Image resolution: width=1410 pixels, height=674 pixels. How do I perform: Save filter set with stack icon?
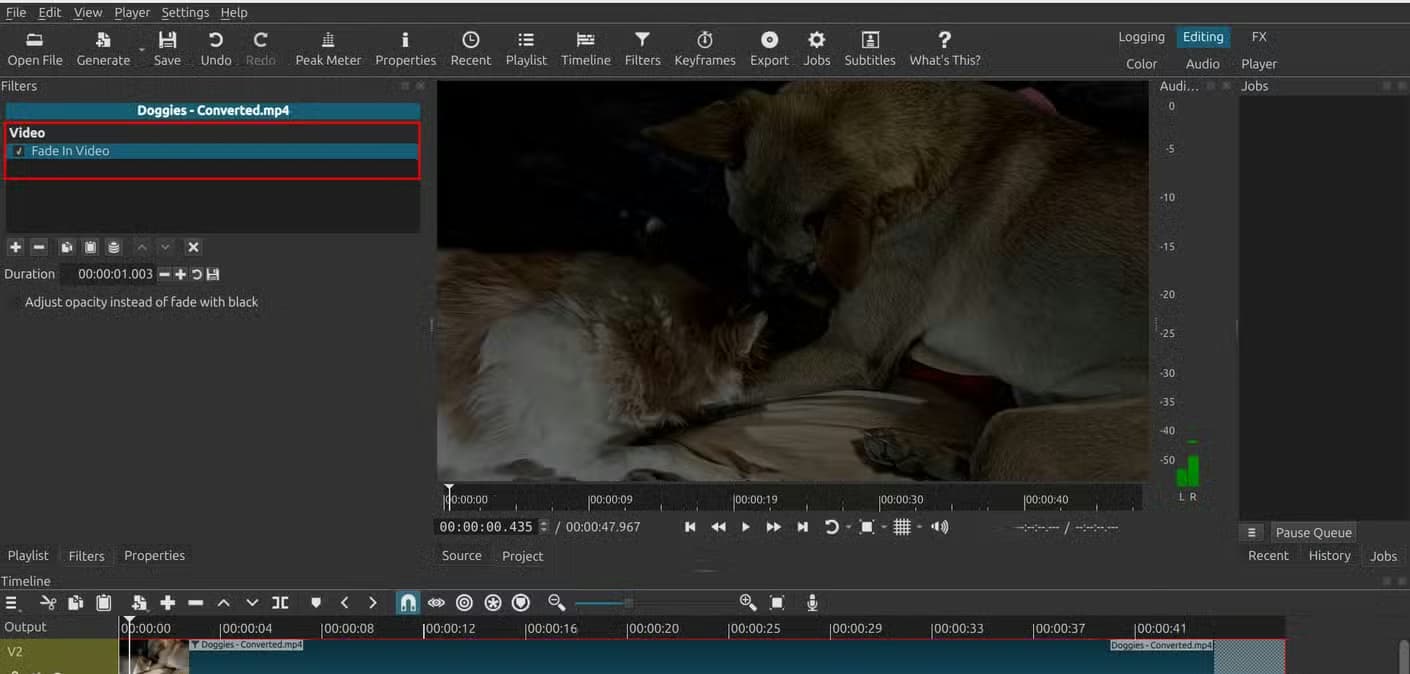point(114,247)
